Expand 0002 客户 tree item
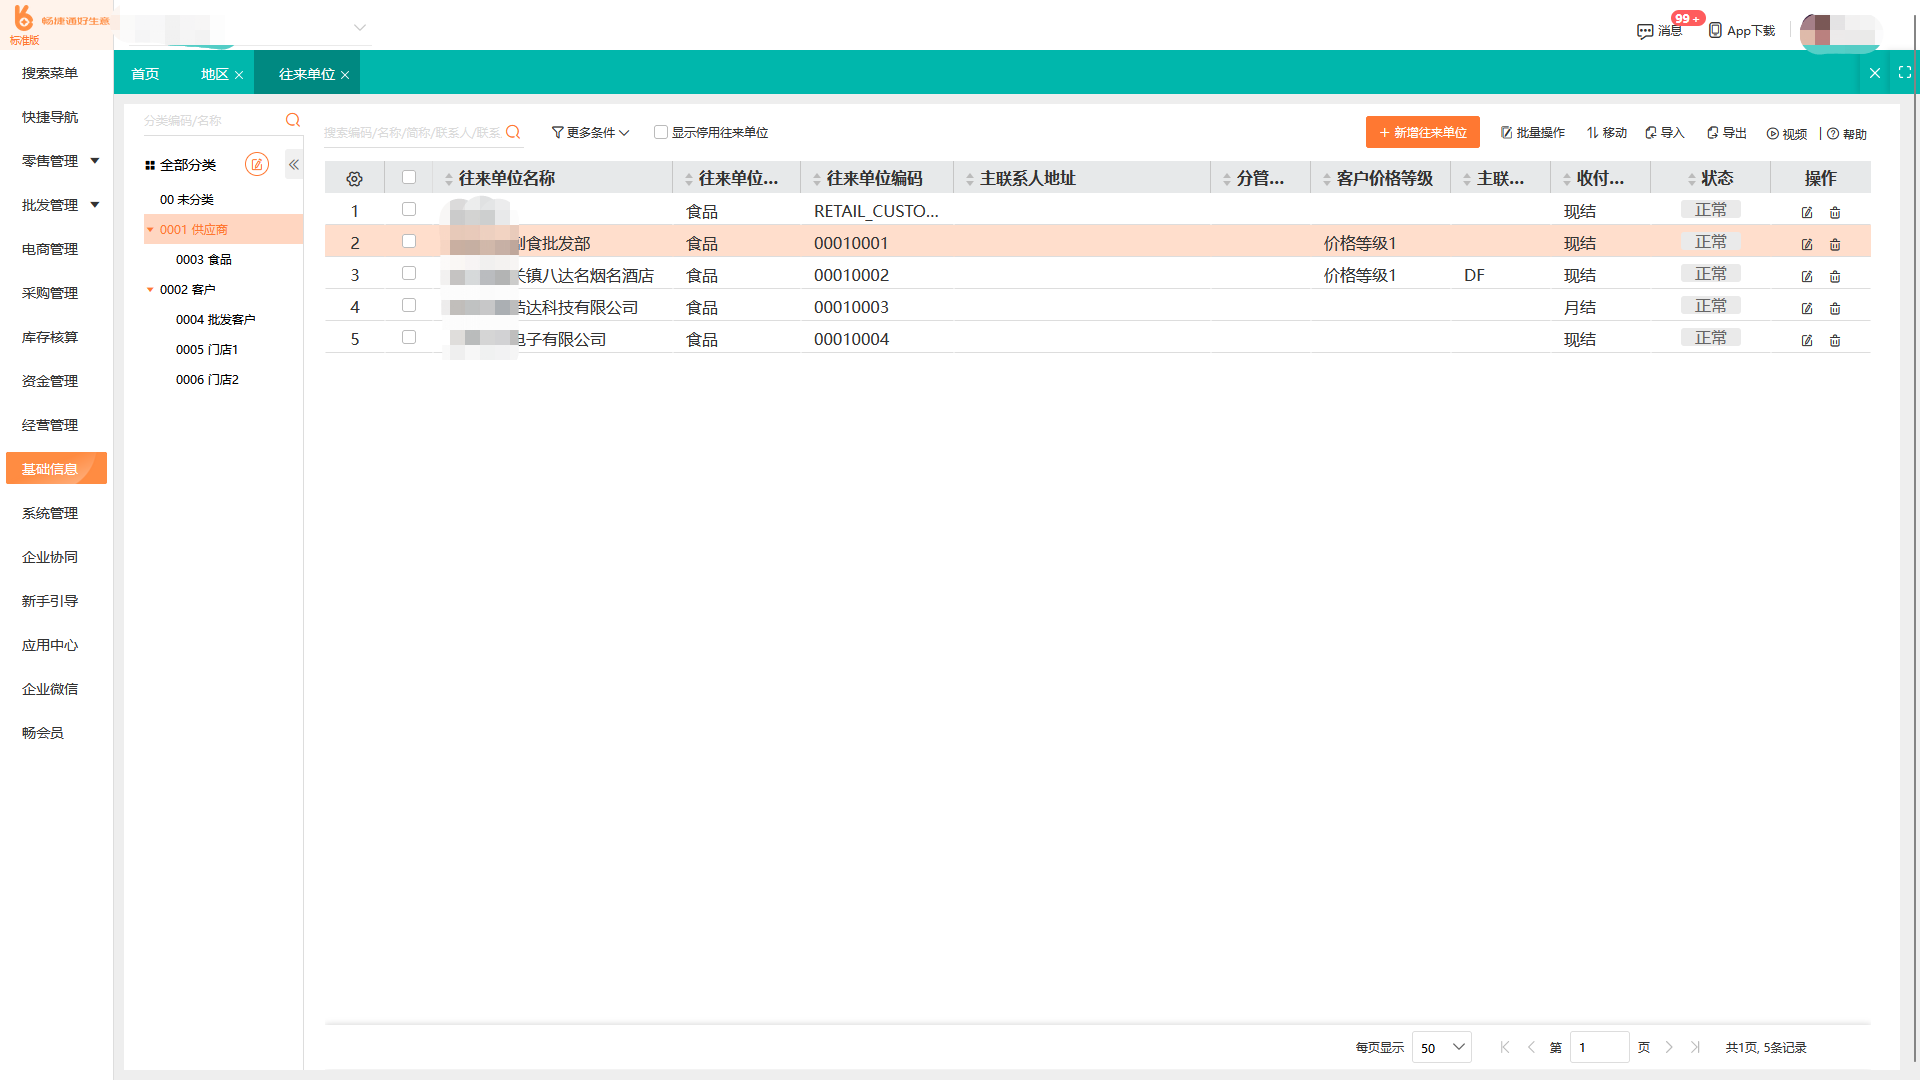Image resolution: width=1920 pixels, height=1080 pixels. click(x=148, y=289)
